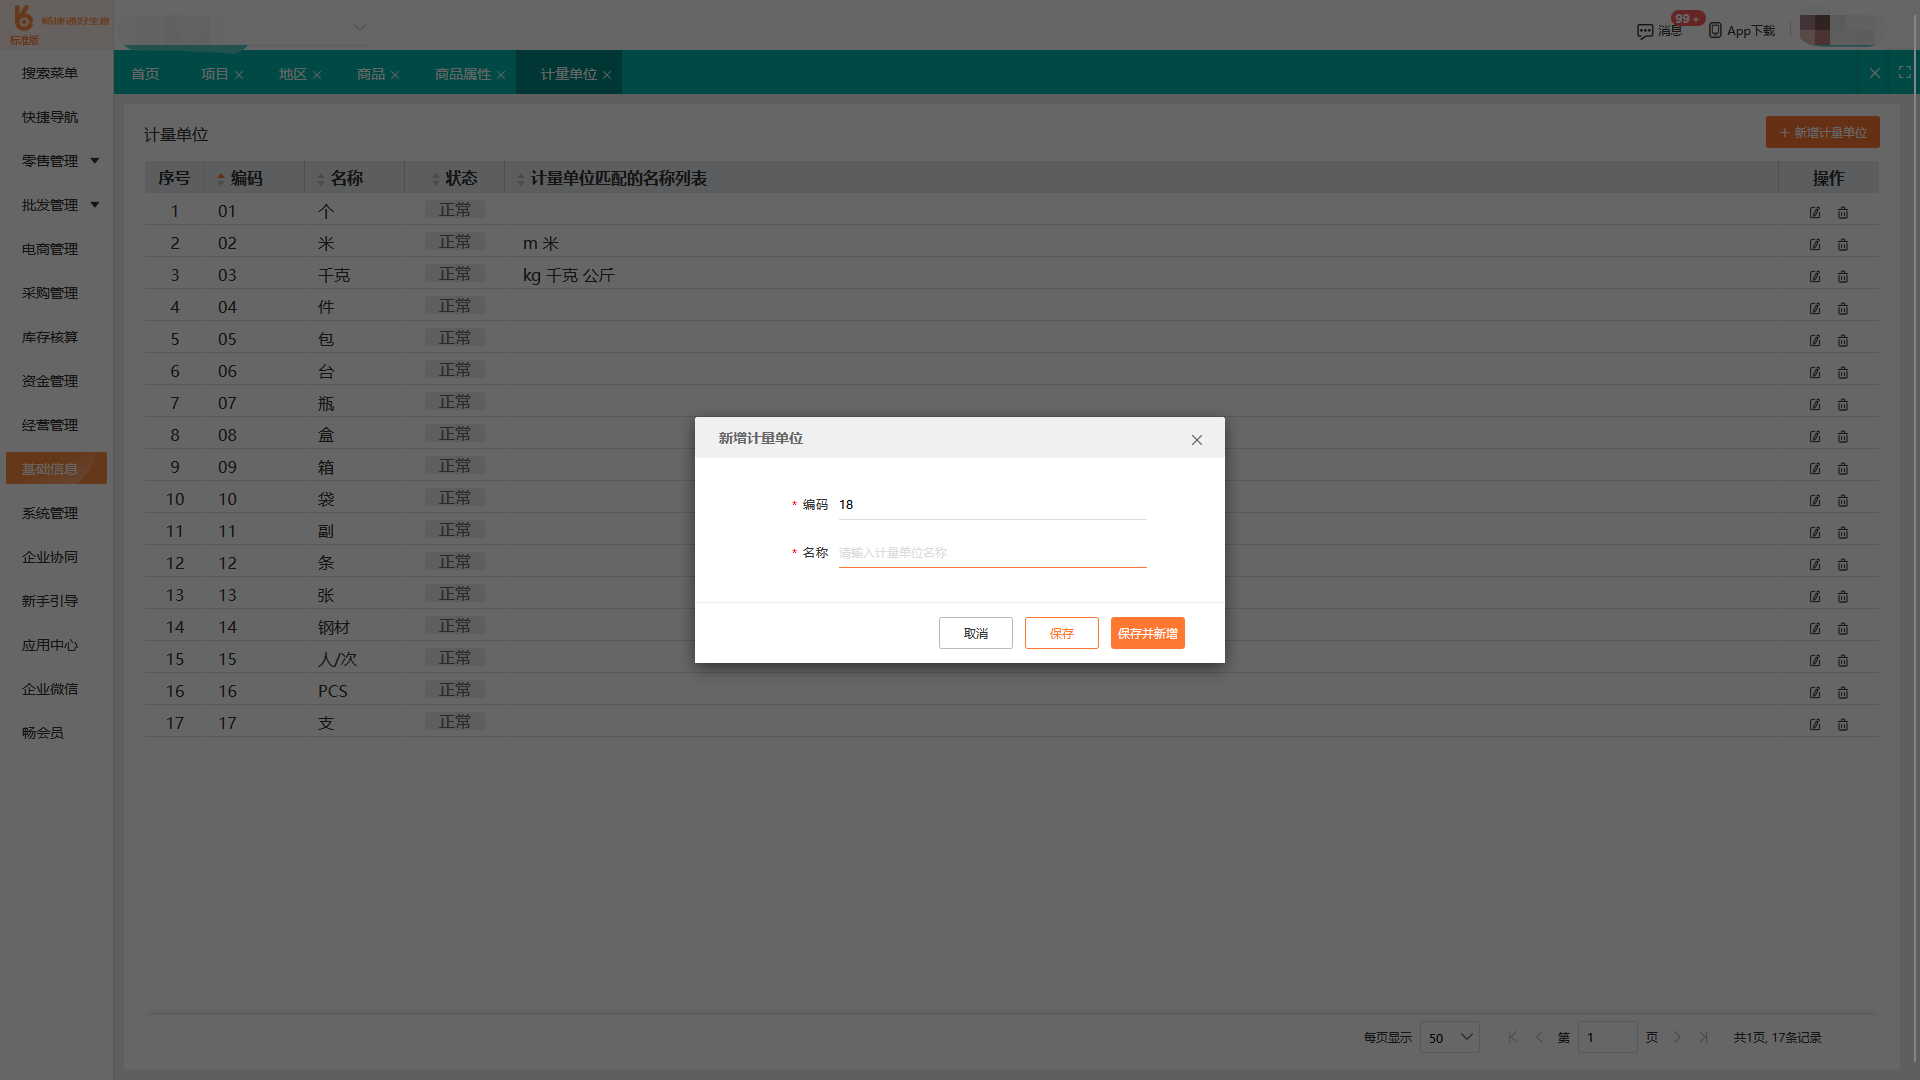Screen dimensions: 1920x1080
Task: Click the delete icon for row 16 PCS
Action: point(1844,692)
